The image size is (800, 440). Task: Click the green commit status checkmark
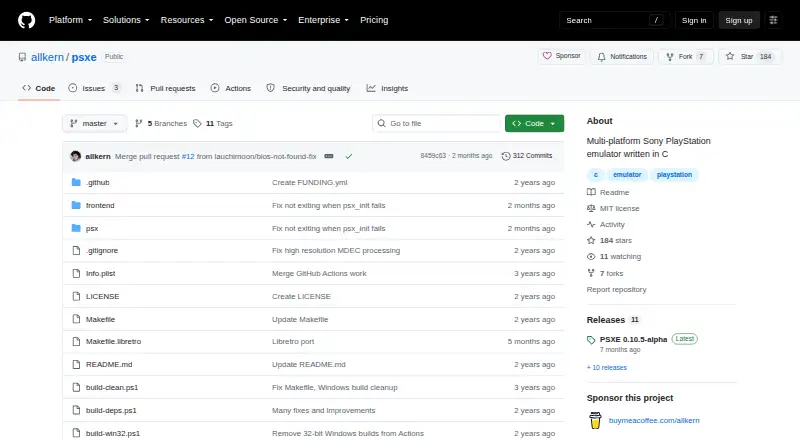pos(348,156)
